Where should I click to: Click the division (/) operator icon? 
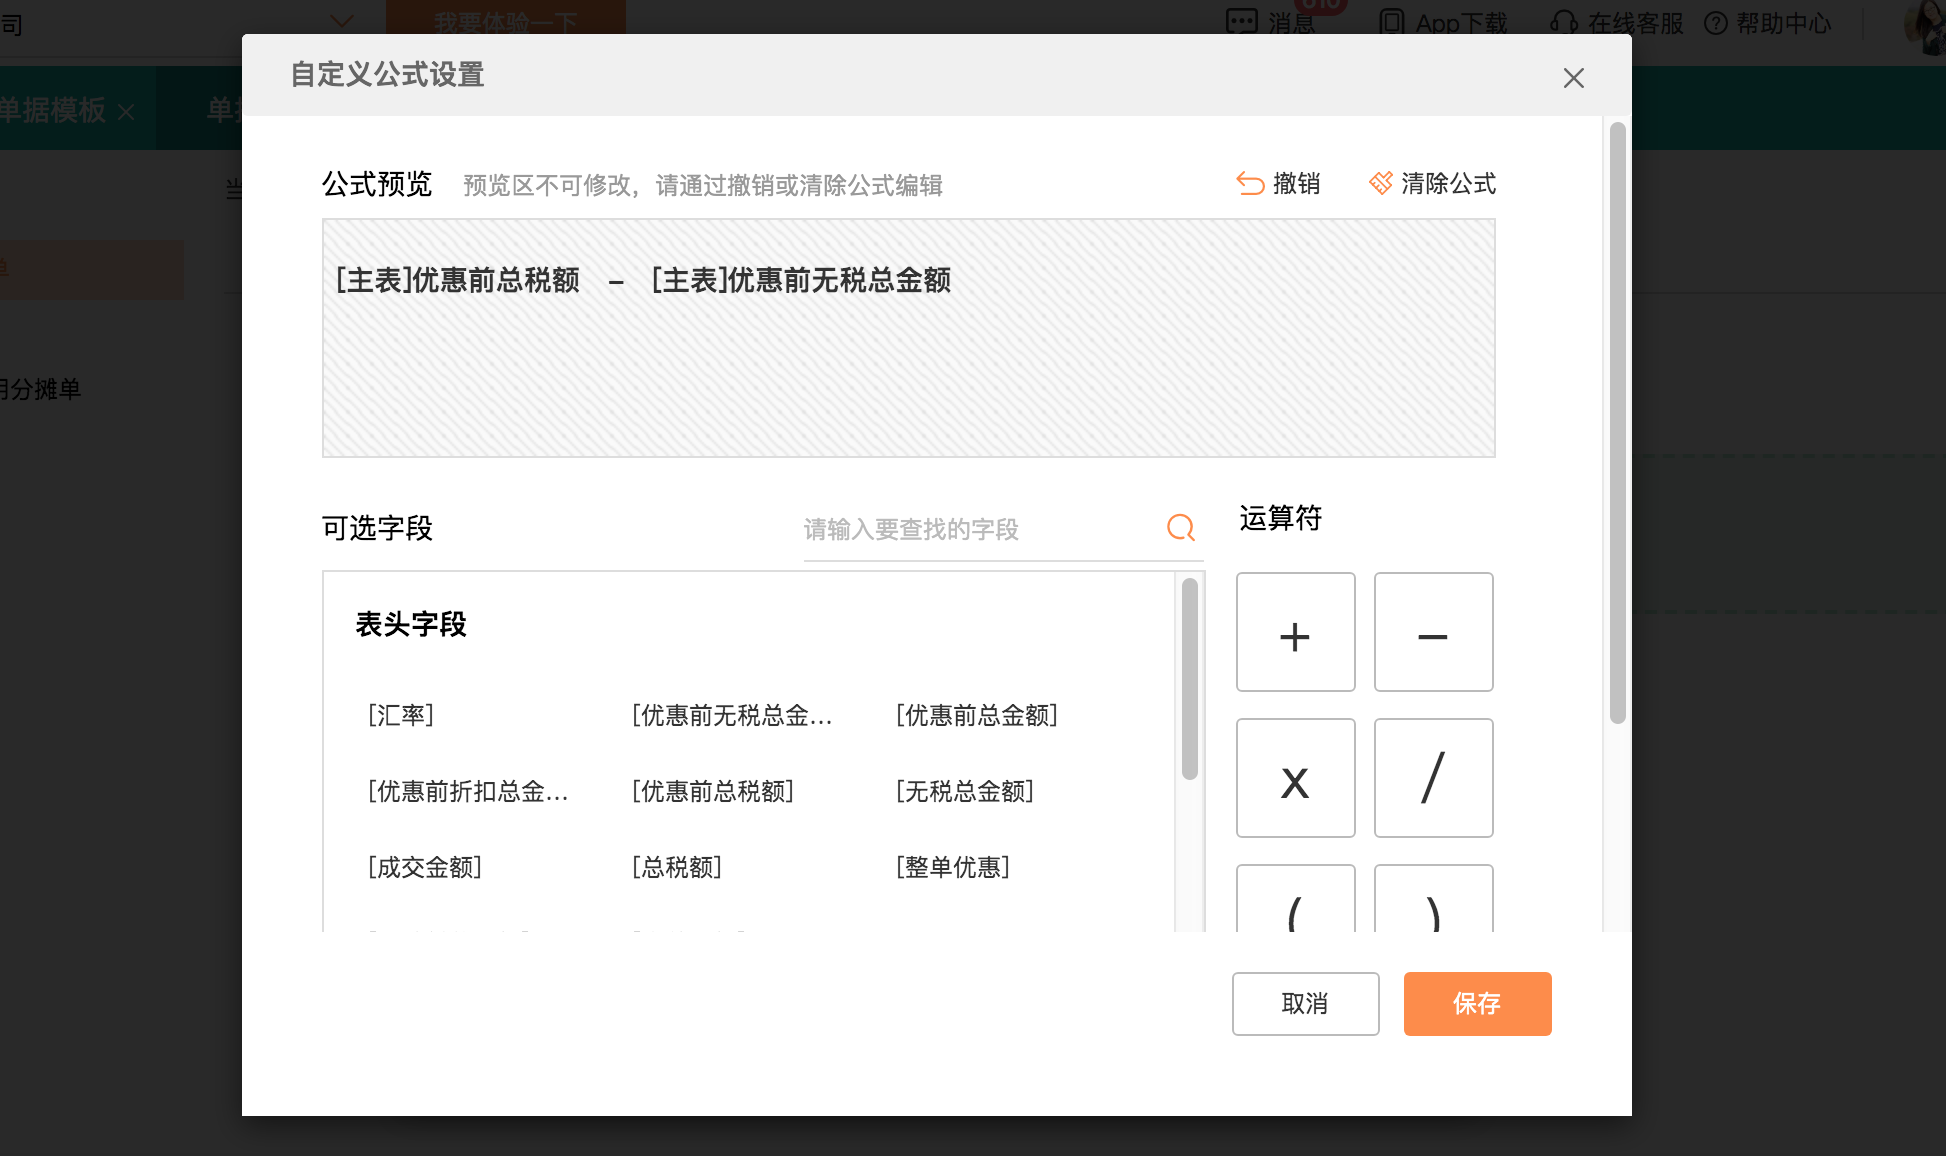[x=1433, y=779]
